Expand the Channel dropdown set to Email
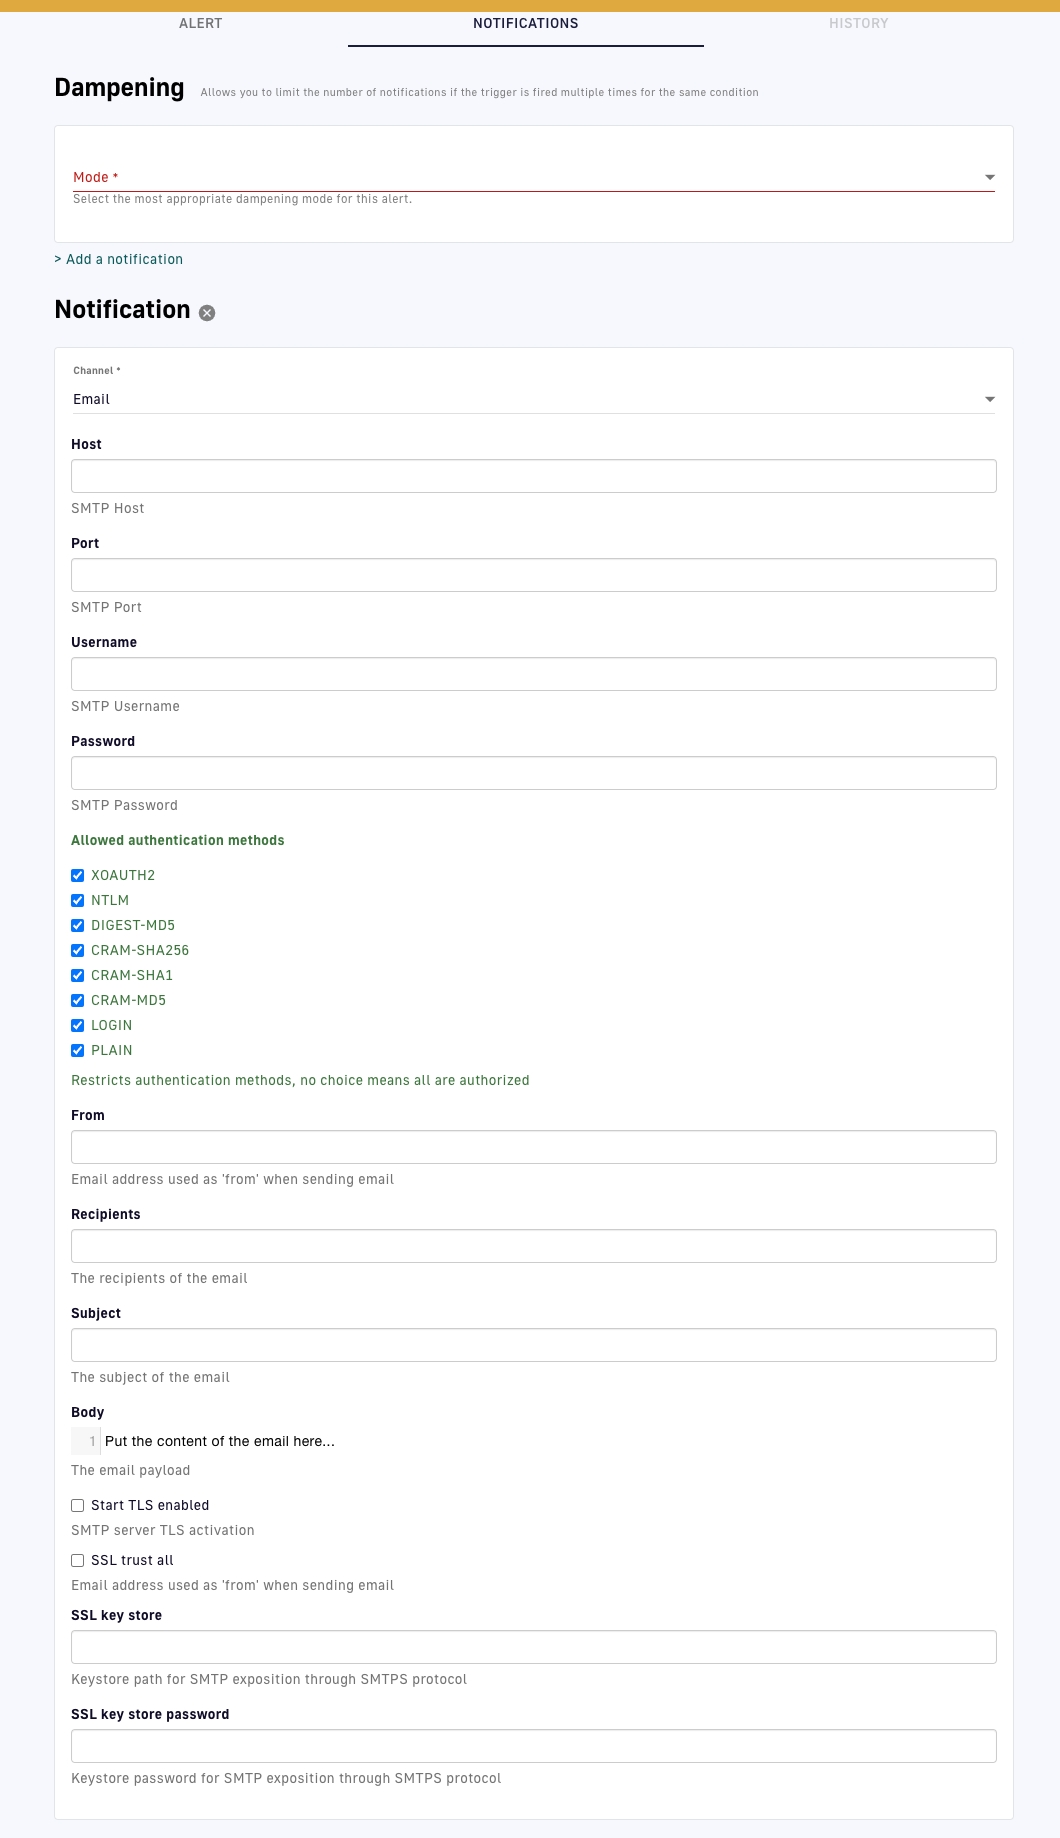Screen dimensions: 1060x1838 pyautogui.click(x=533, y=399)
